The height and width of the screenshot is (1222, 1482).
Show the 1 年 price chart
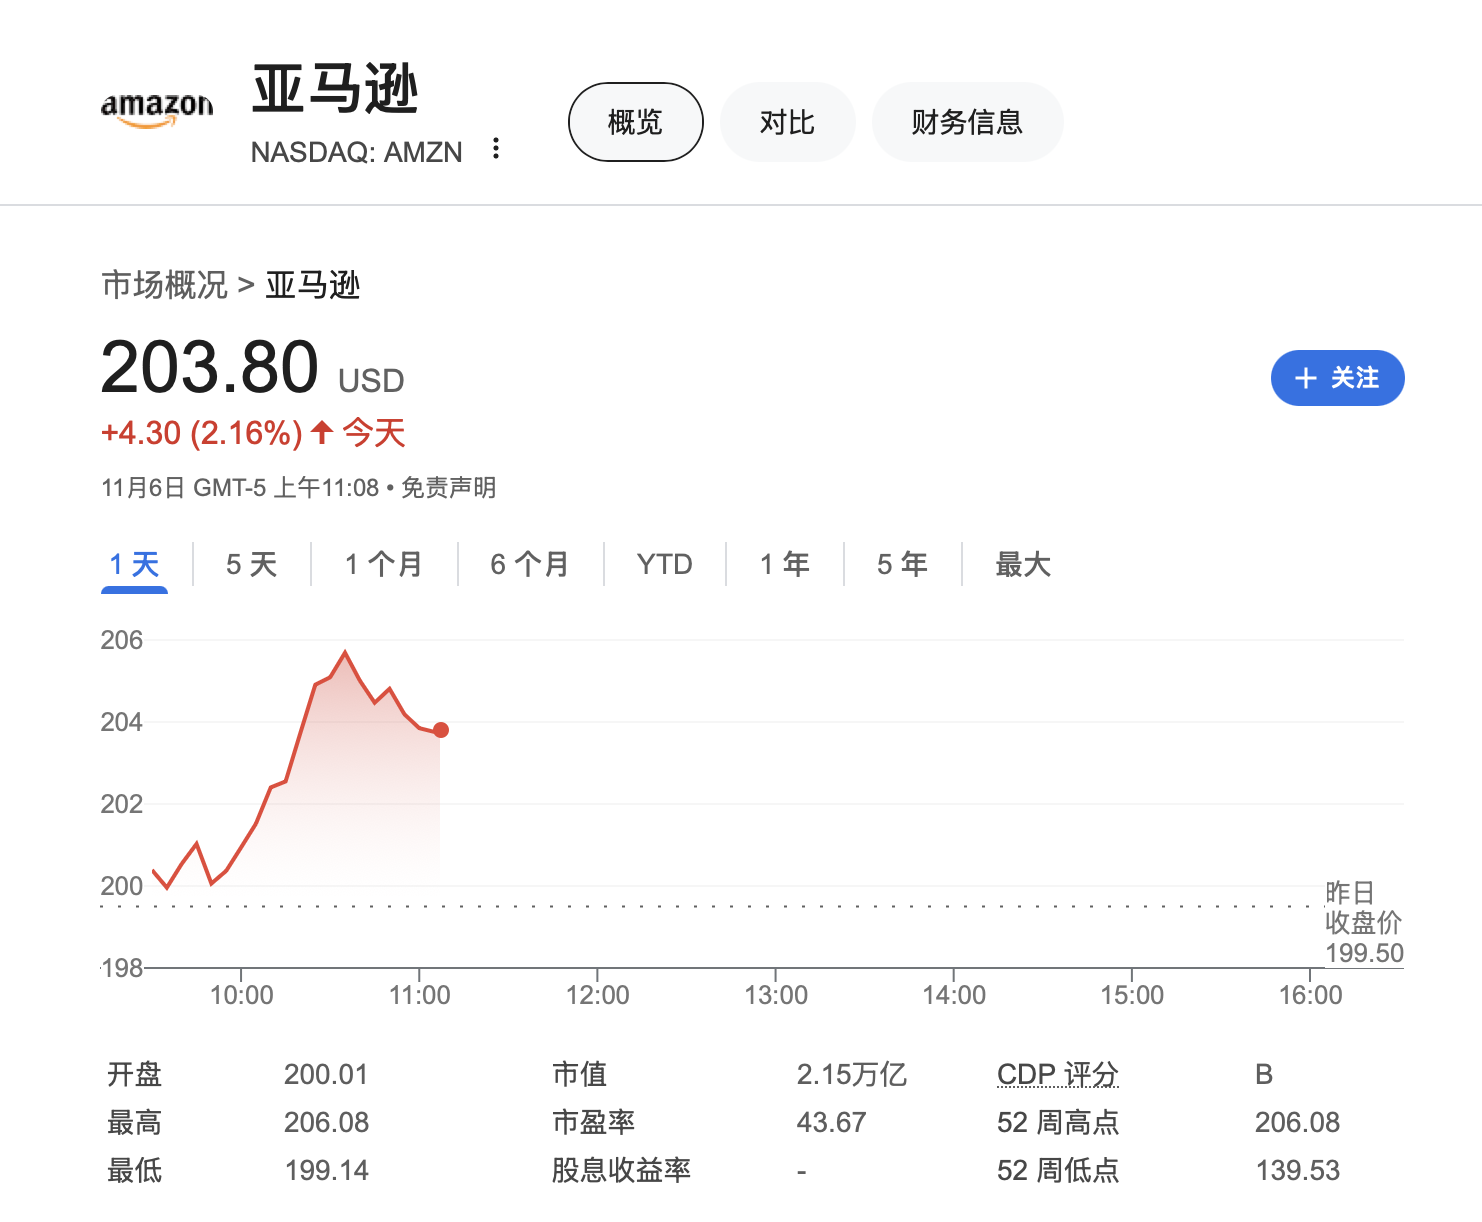(x=784, y=565)
